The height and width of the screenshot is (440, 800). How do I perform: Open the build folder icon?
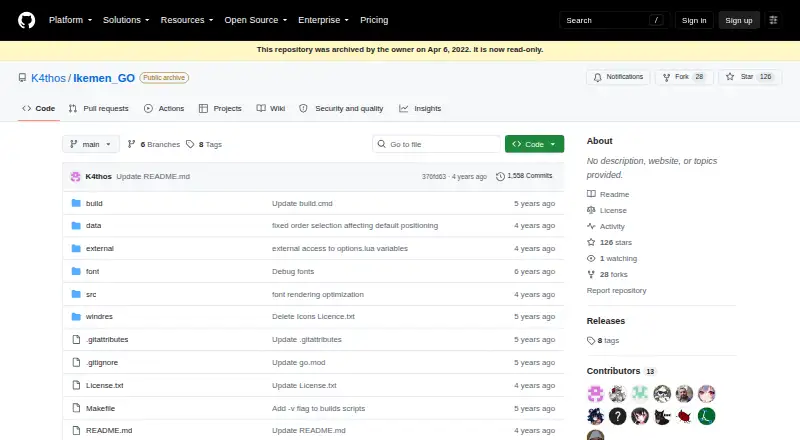[76, 203]
